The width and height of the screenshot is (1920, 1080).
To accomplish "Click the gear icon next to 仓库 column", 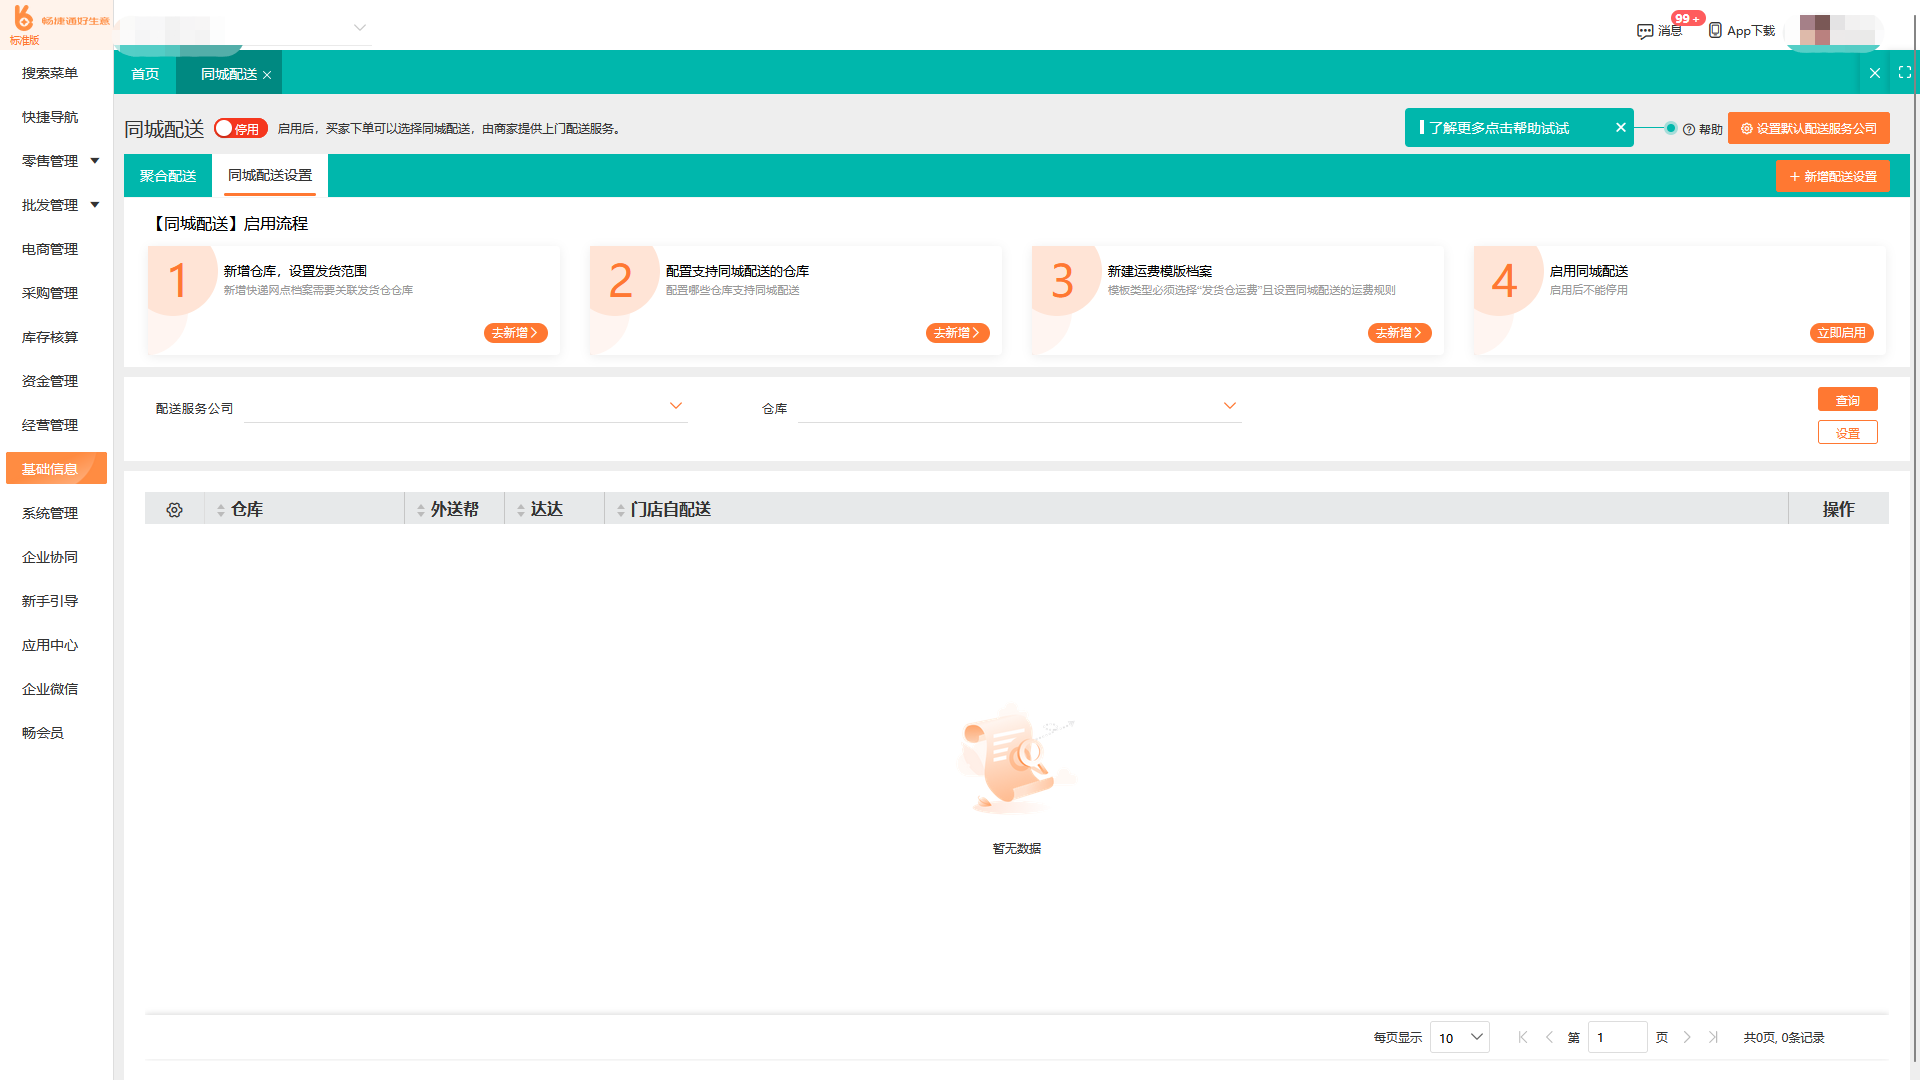I will click(173, 509).
